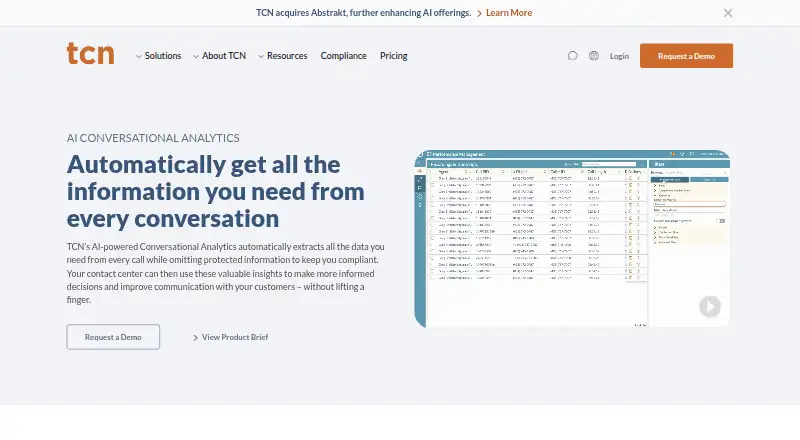This screenshot has width=800, height=440.
Task: Click the tcn logo
Action: point(90,54)
